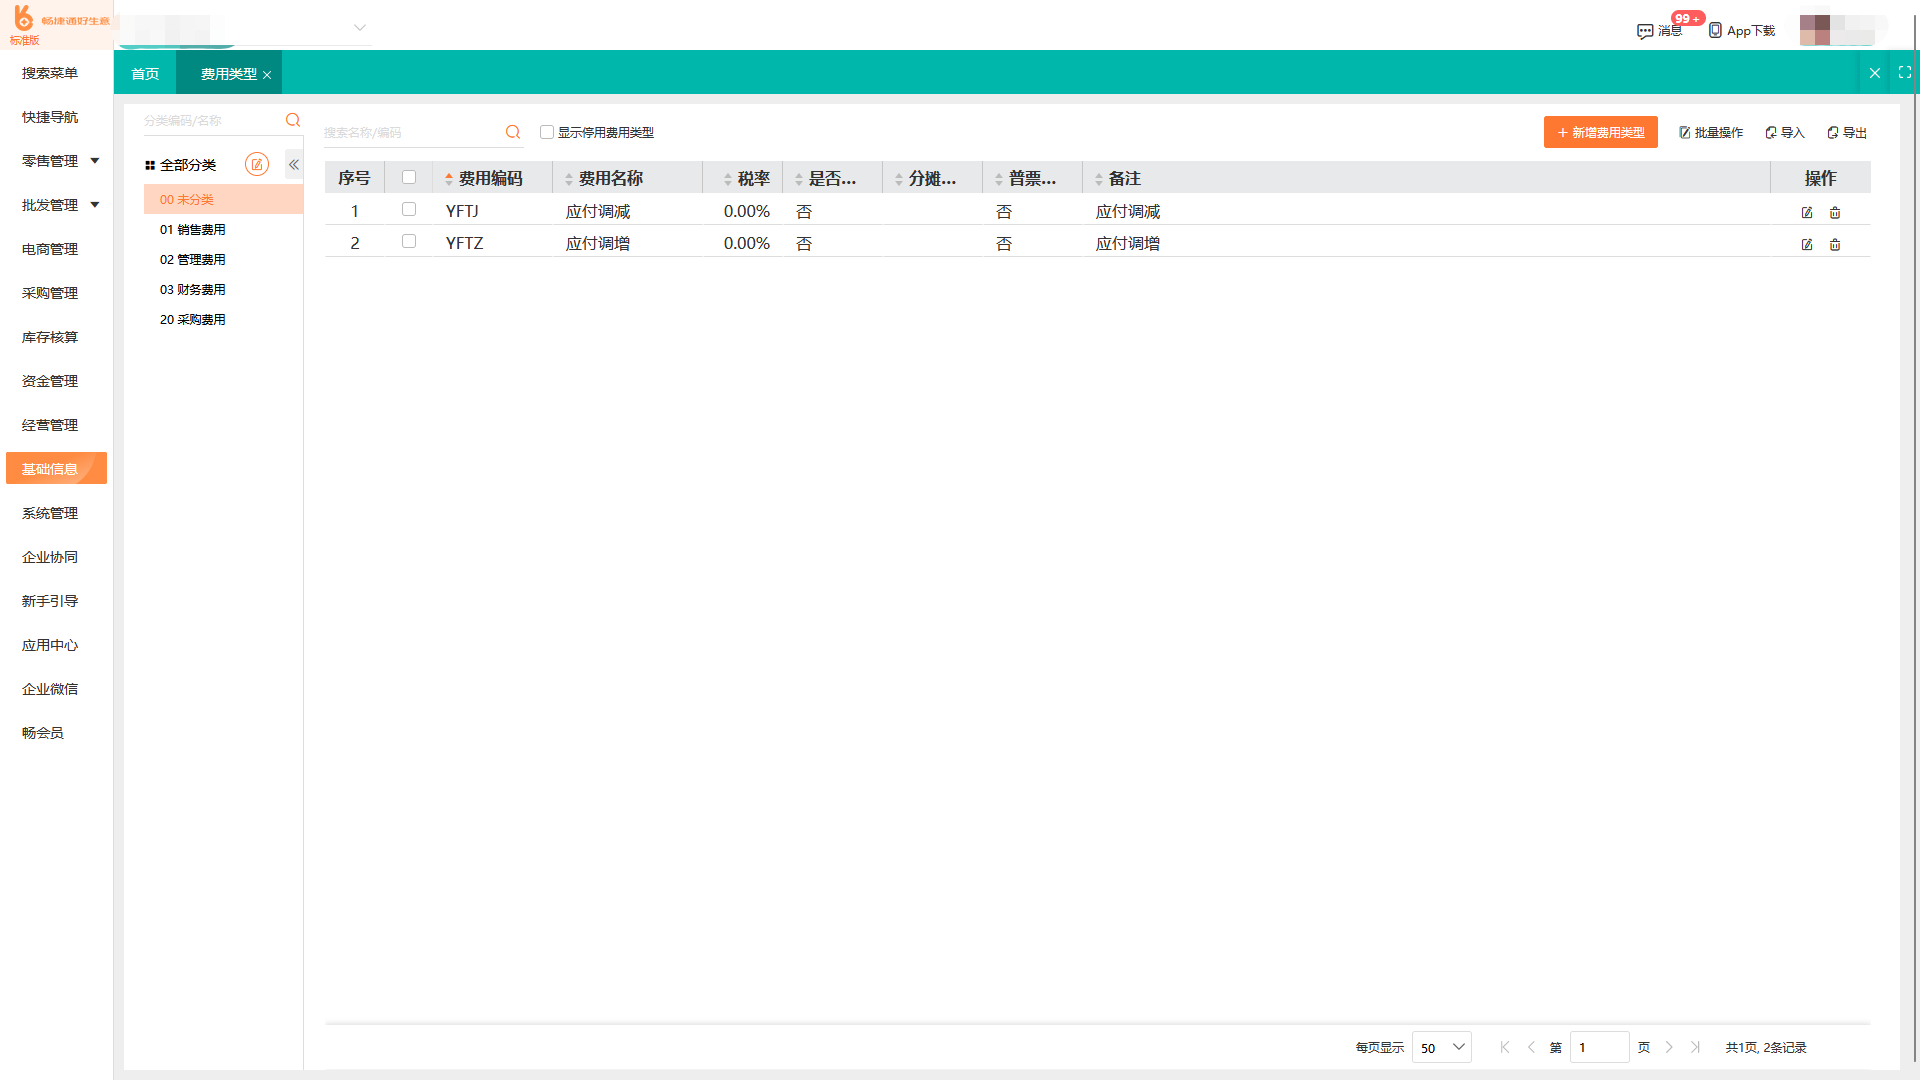Click the export 导出 icon button

(1847, 131)
